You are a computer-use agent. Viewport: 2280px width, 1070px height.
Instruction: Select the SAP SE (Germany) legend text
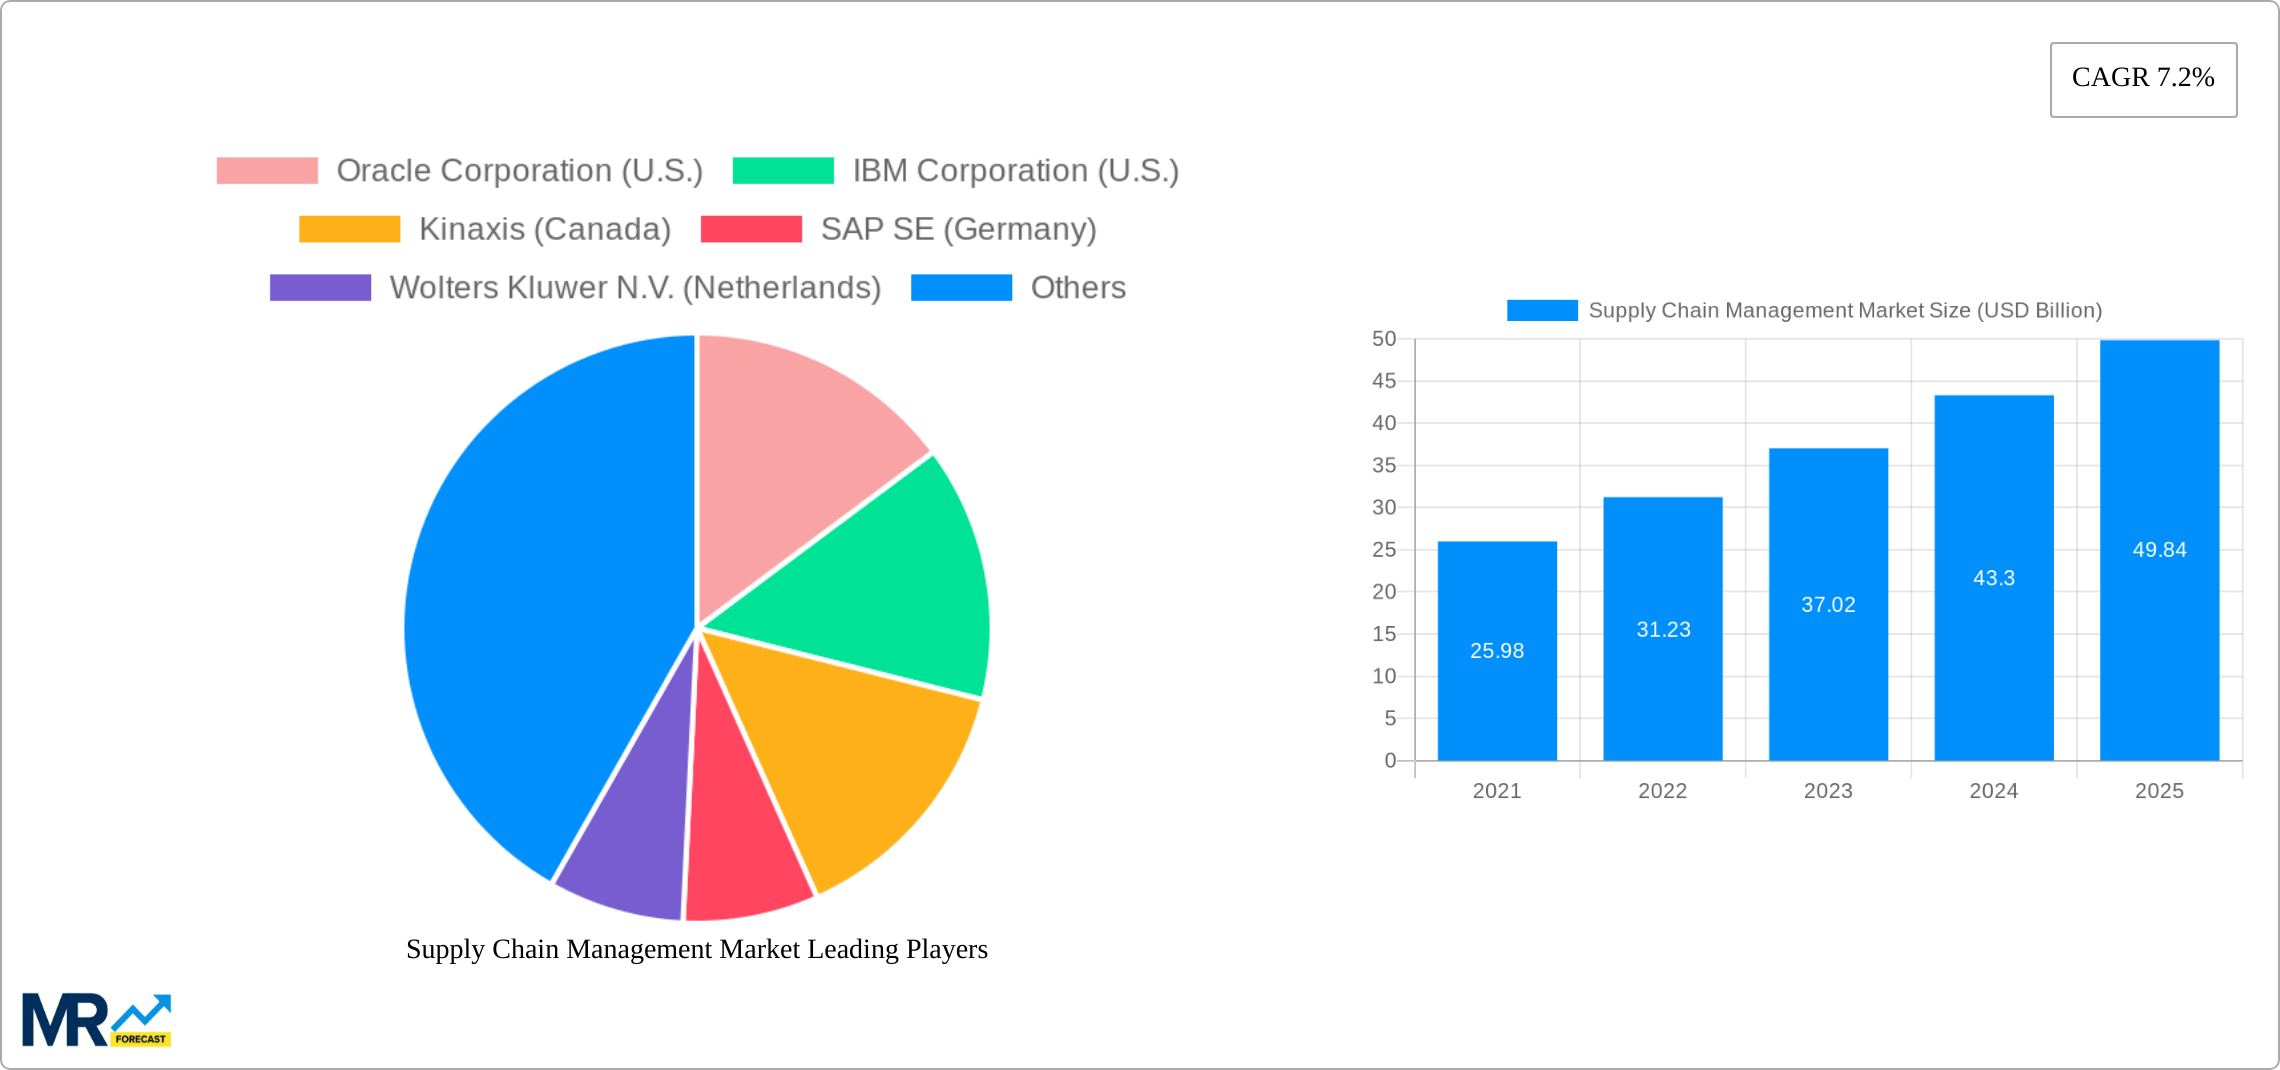coord(958,228)
